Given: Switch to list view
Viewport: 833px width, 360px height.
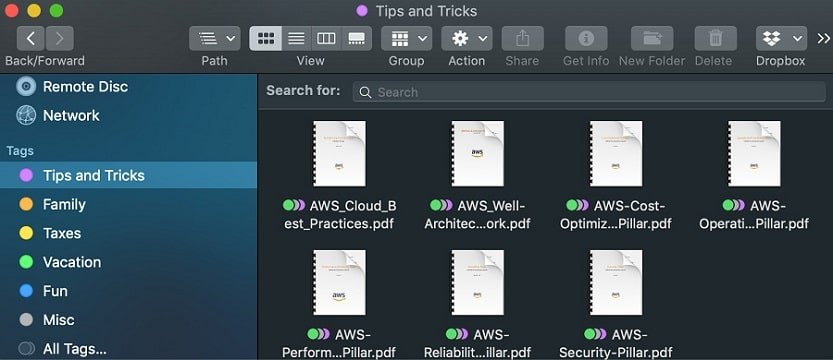Looking at the screenshot, I should tap(296, 38).
